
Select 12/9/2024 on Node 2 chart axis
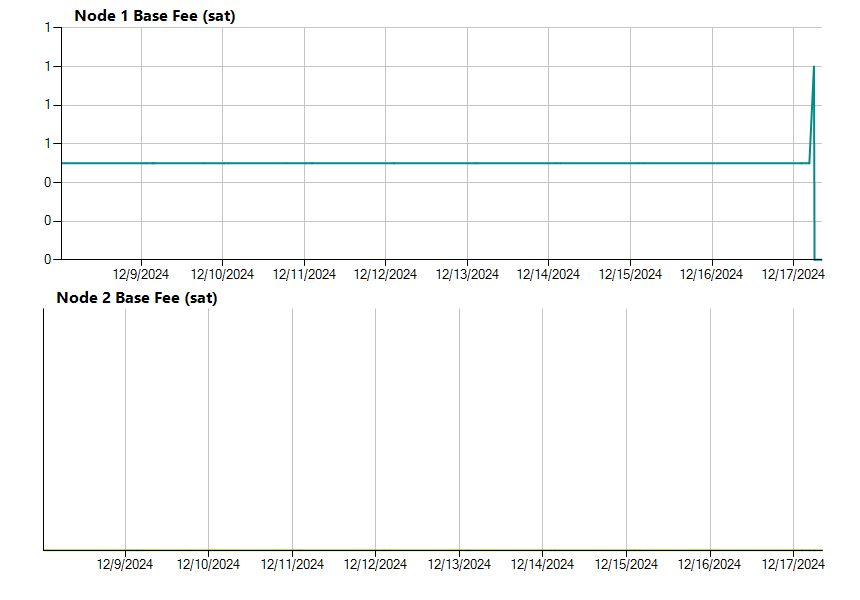coord(125,564)
